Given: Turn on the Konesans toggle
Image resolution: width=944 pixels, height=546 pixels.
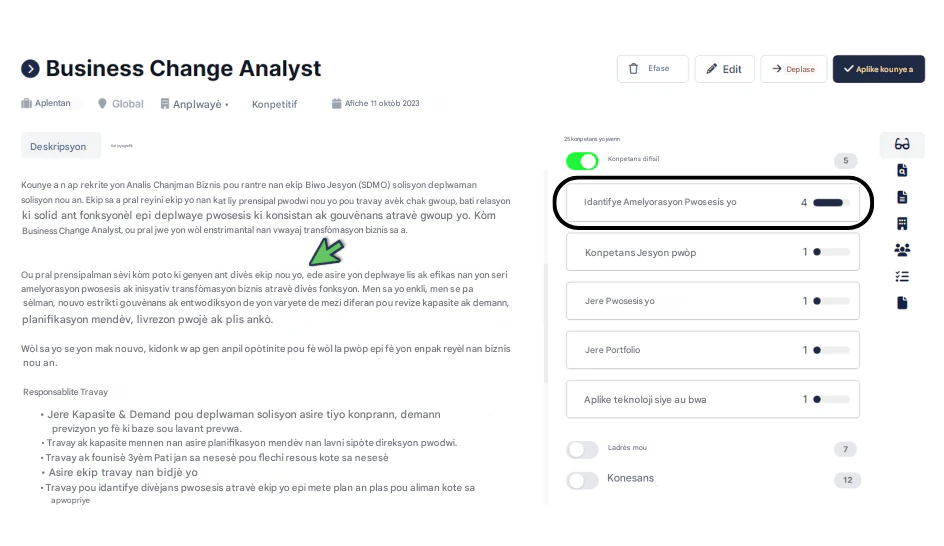Looking at the screenshot, I should pos(582,480).
